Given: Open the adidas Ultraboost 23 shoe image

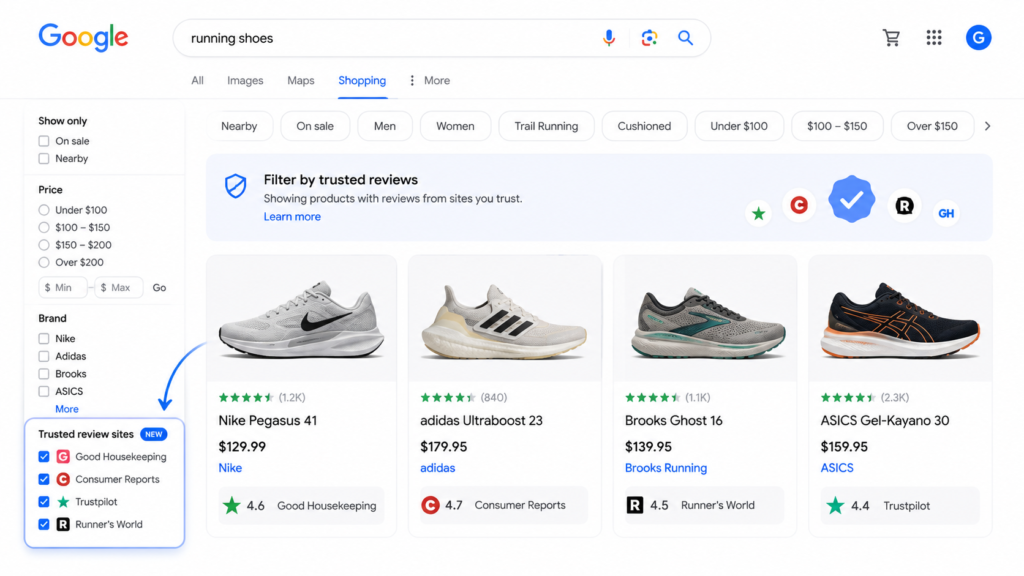Looking at the screenshot, I should tap(505, 319).
